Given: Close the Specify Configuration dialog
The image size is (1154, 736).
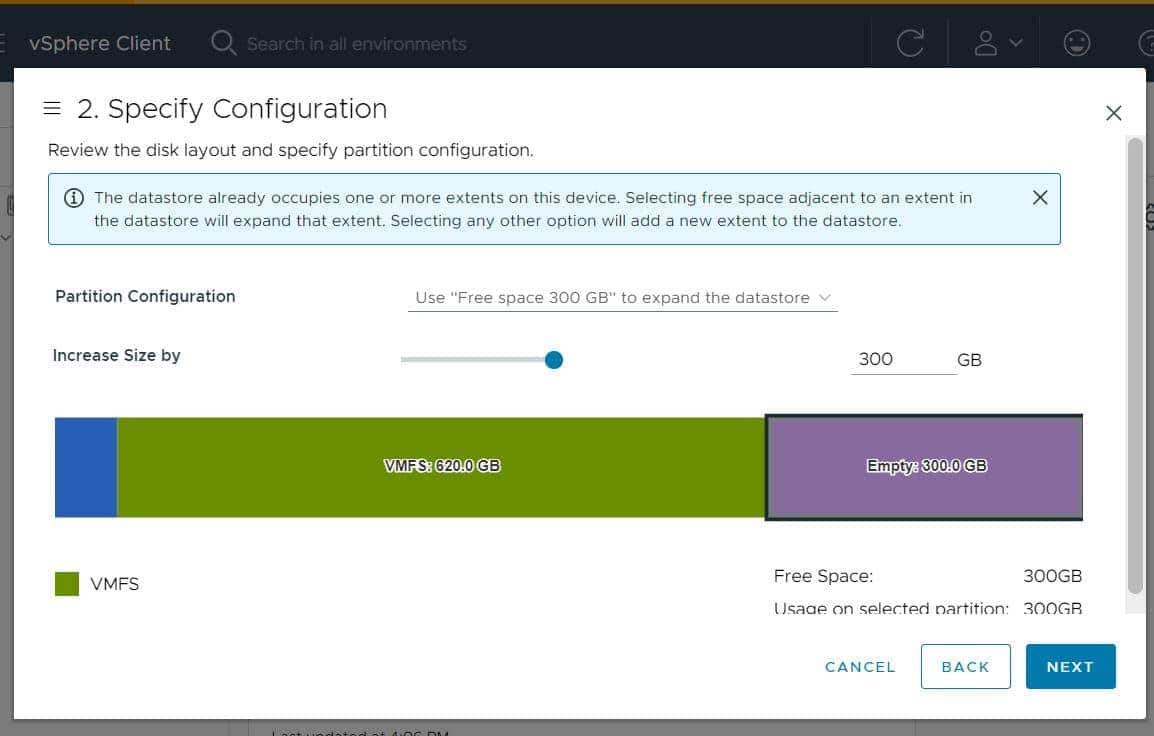Looking at the screenshot, I should coord(1113,113).
